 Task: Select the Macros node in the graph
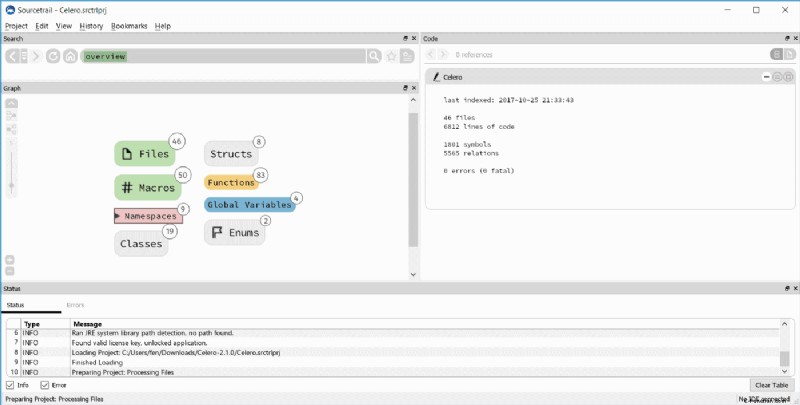(x=147, y=187)
